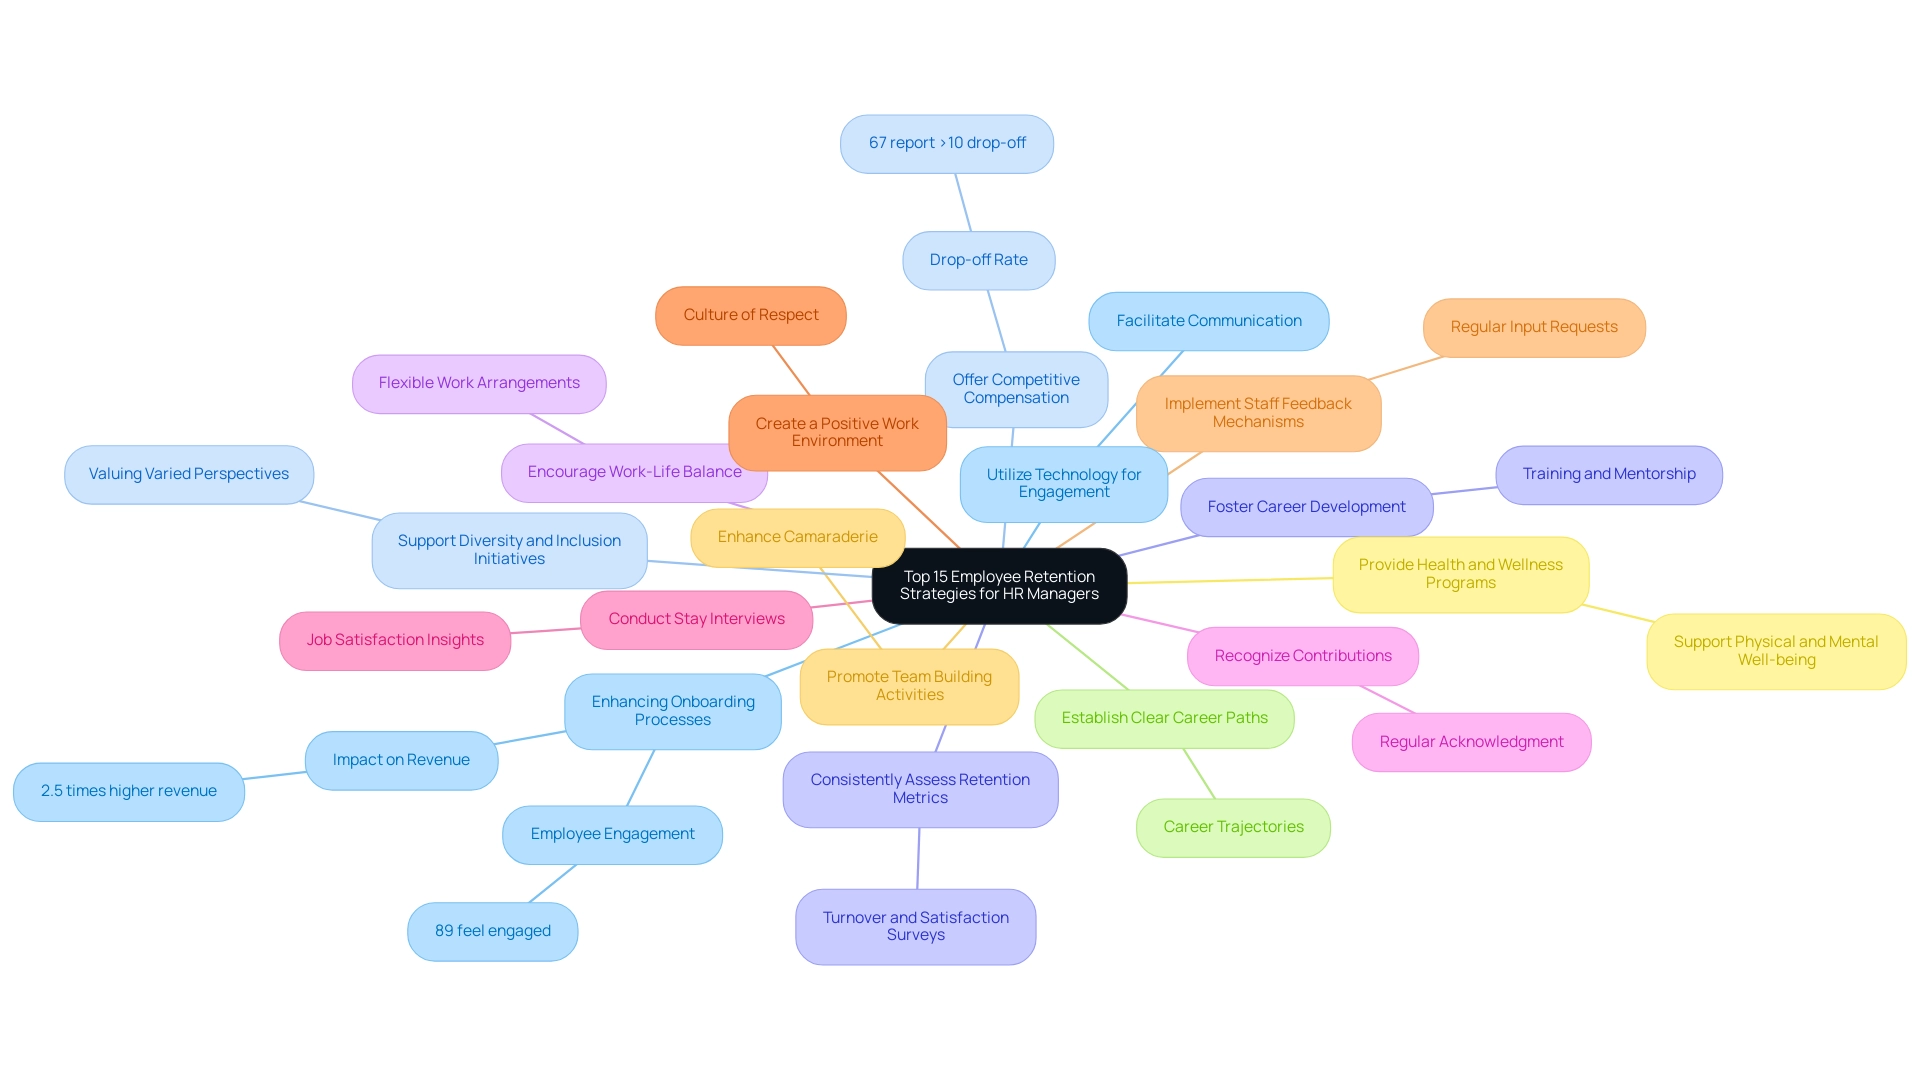The height and width of the screenshot is (1083, 1920).
Task: Expand the 'Establish Clear Career Paths' subtopic
Action: coord(1164,716)
